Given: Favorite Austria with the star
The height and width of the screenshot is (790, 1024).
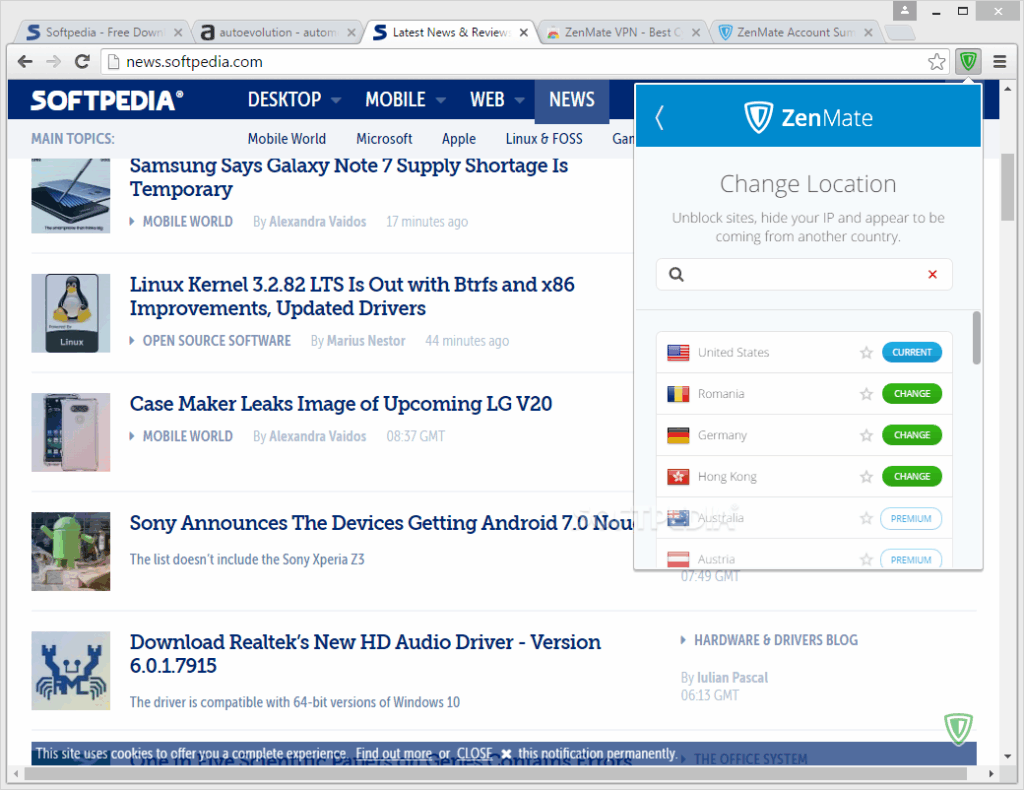Looking at the screenshot, I should (x=867, y=560).
